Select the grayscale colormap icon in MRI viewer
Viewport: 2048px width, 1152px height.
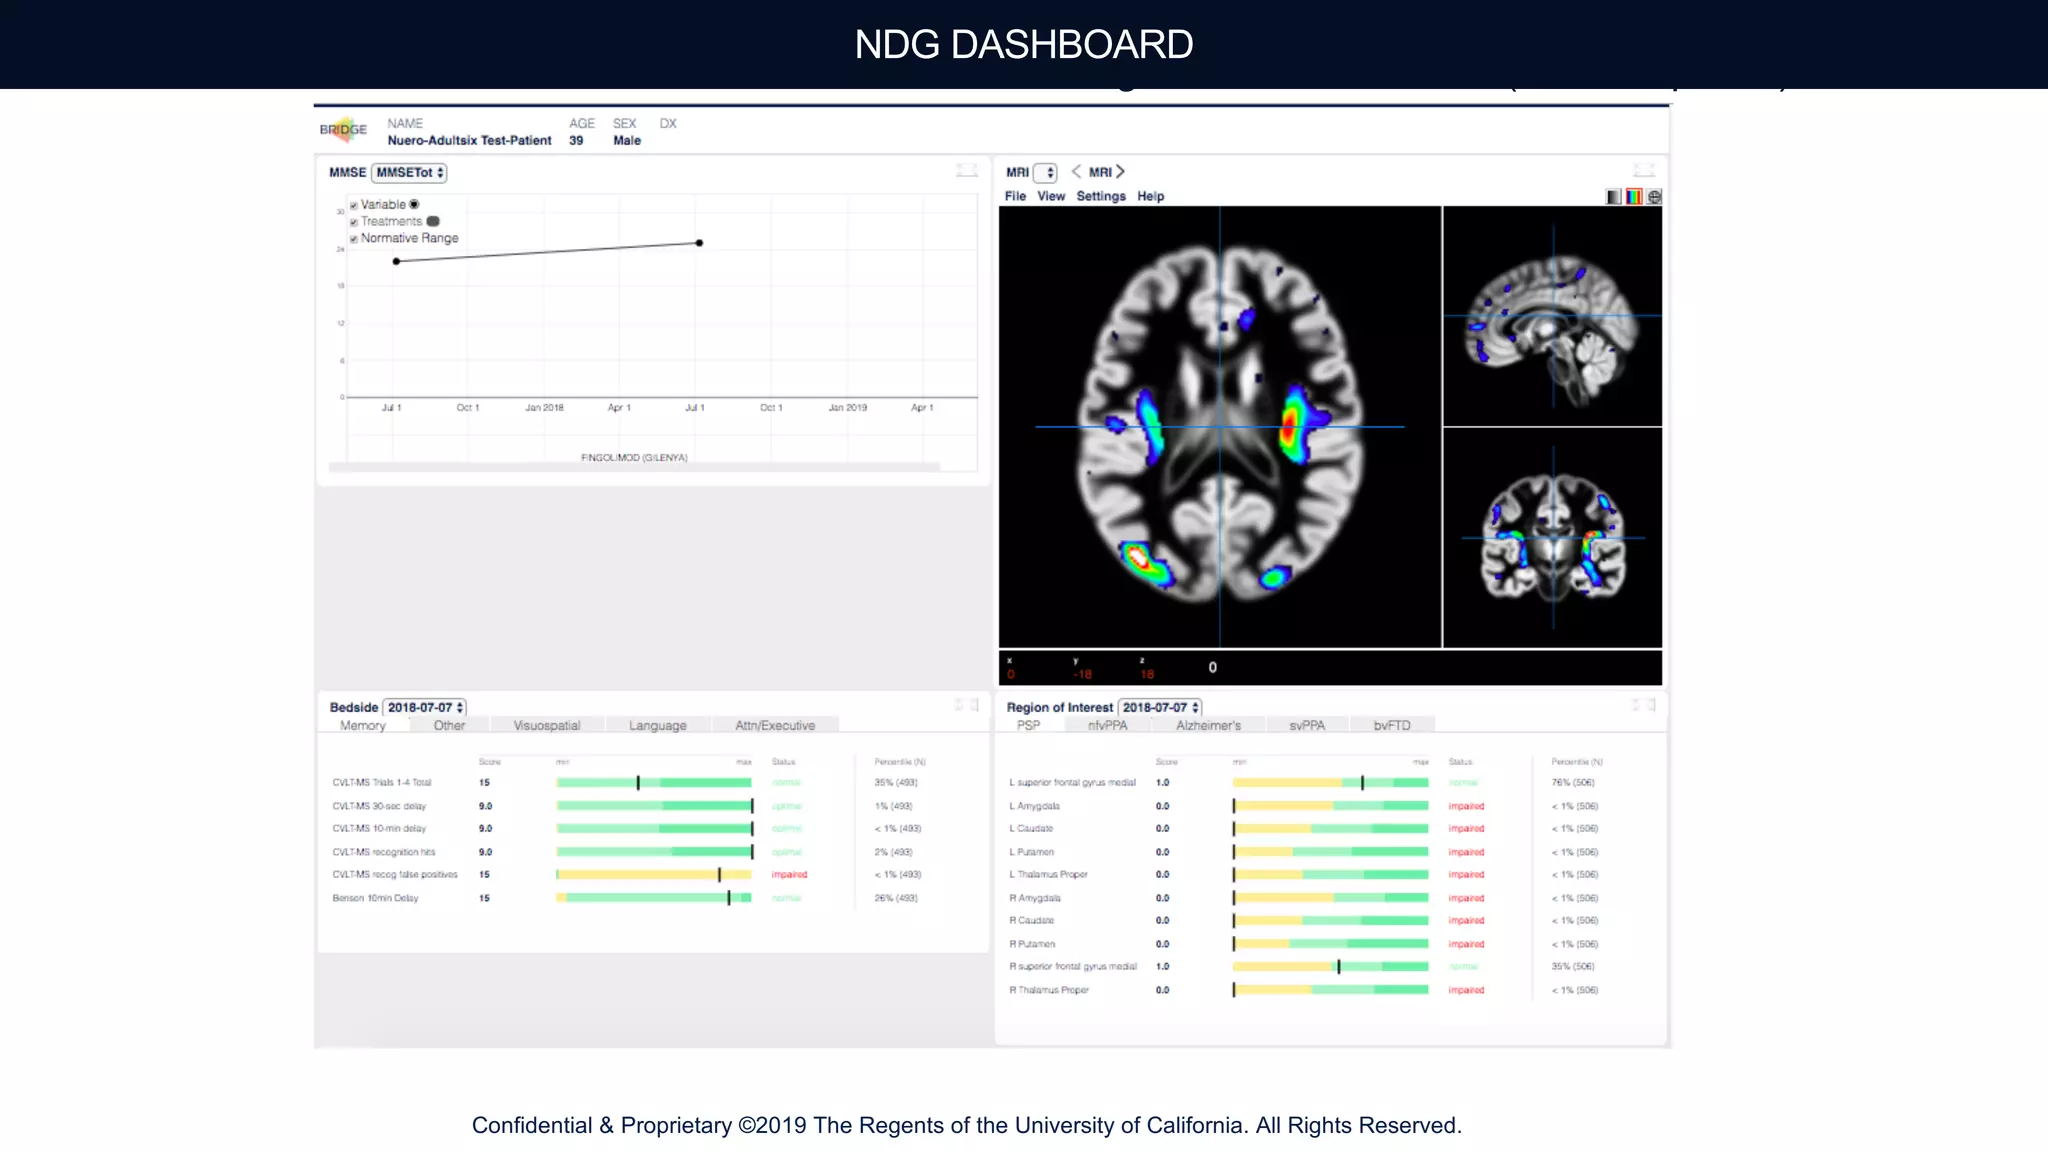[1613, 196]
